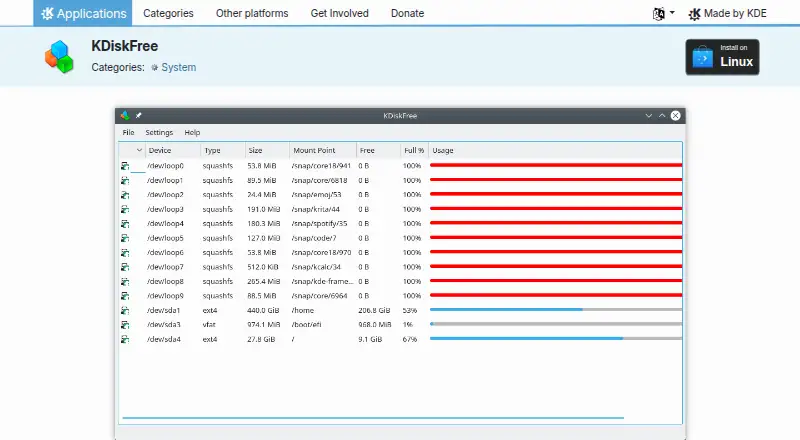Viewport: 800px width, 440px height.
Task: Click the pin icon in KDiskFree titlebar
Action: (x=138, y=115)
